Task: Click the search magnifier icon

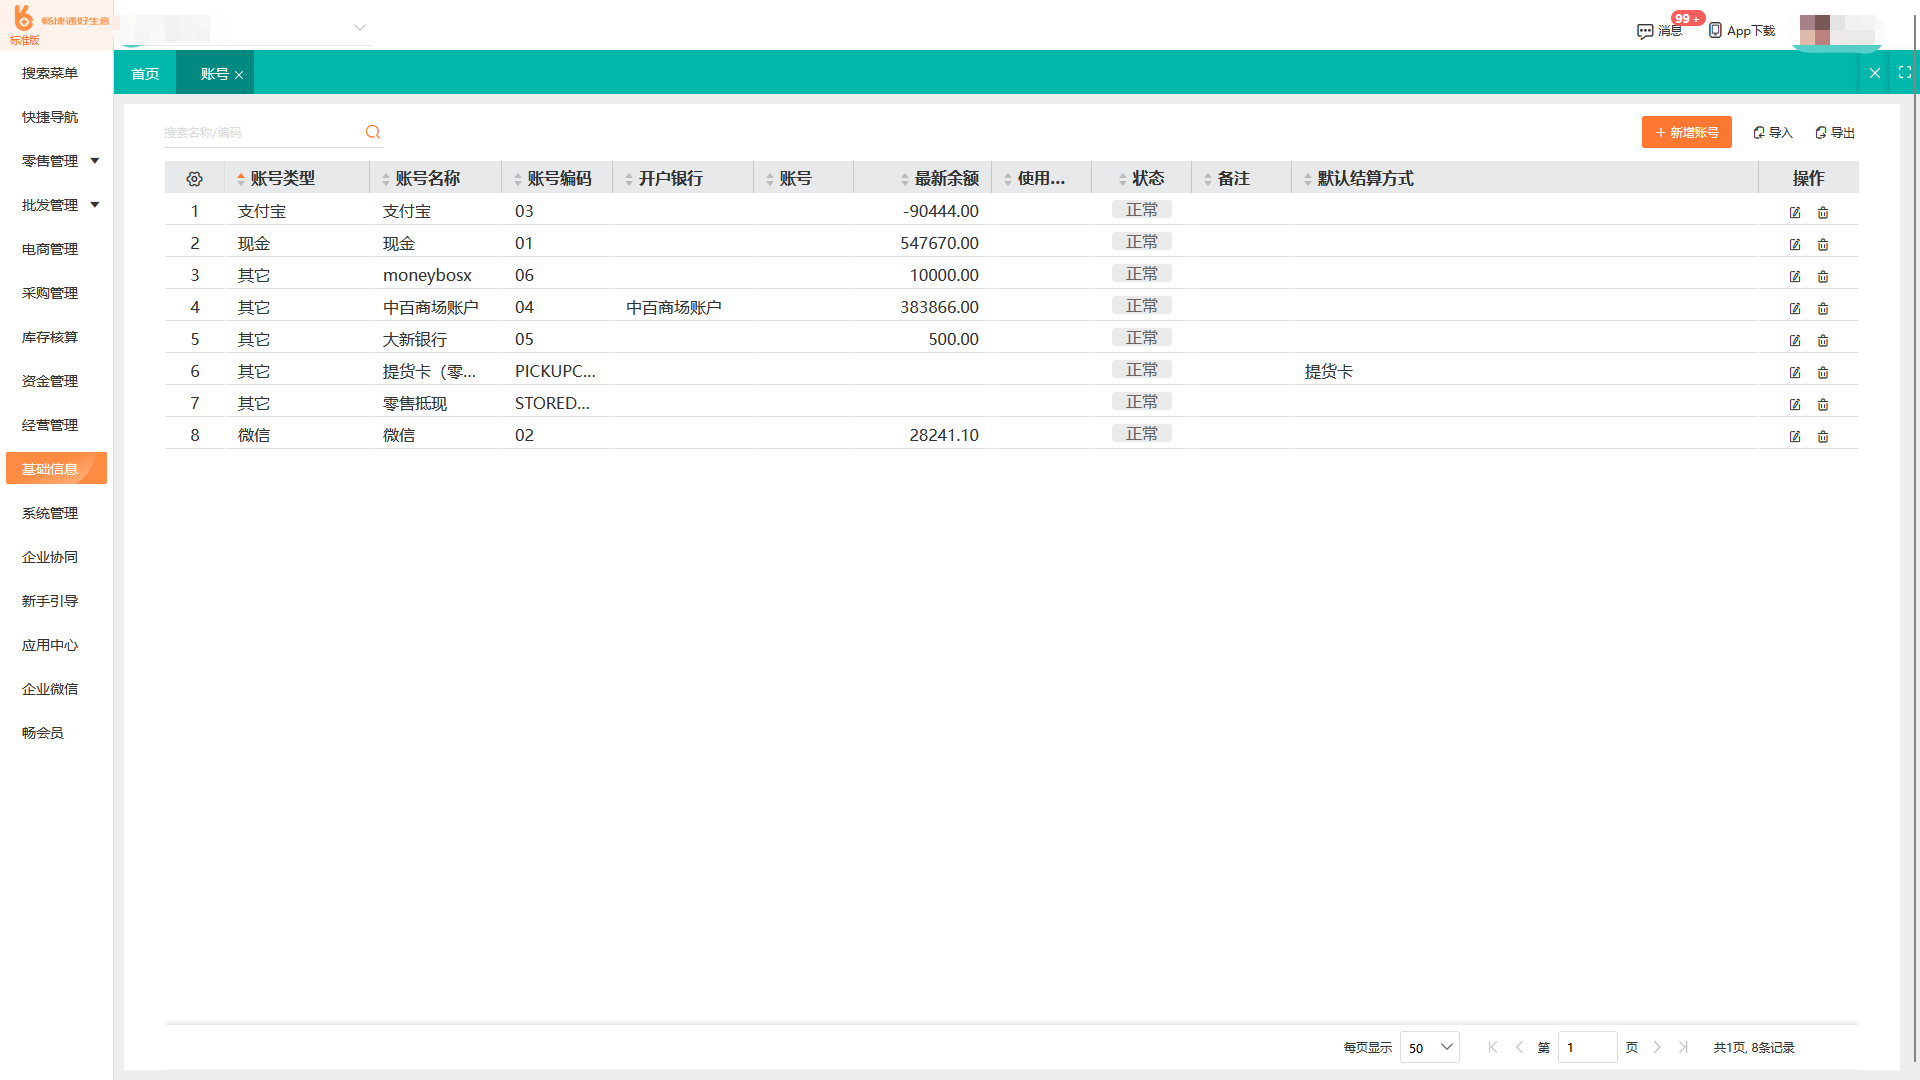Action: [373, 132]
